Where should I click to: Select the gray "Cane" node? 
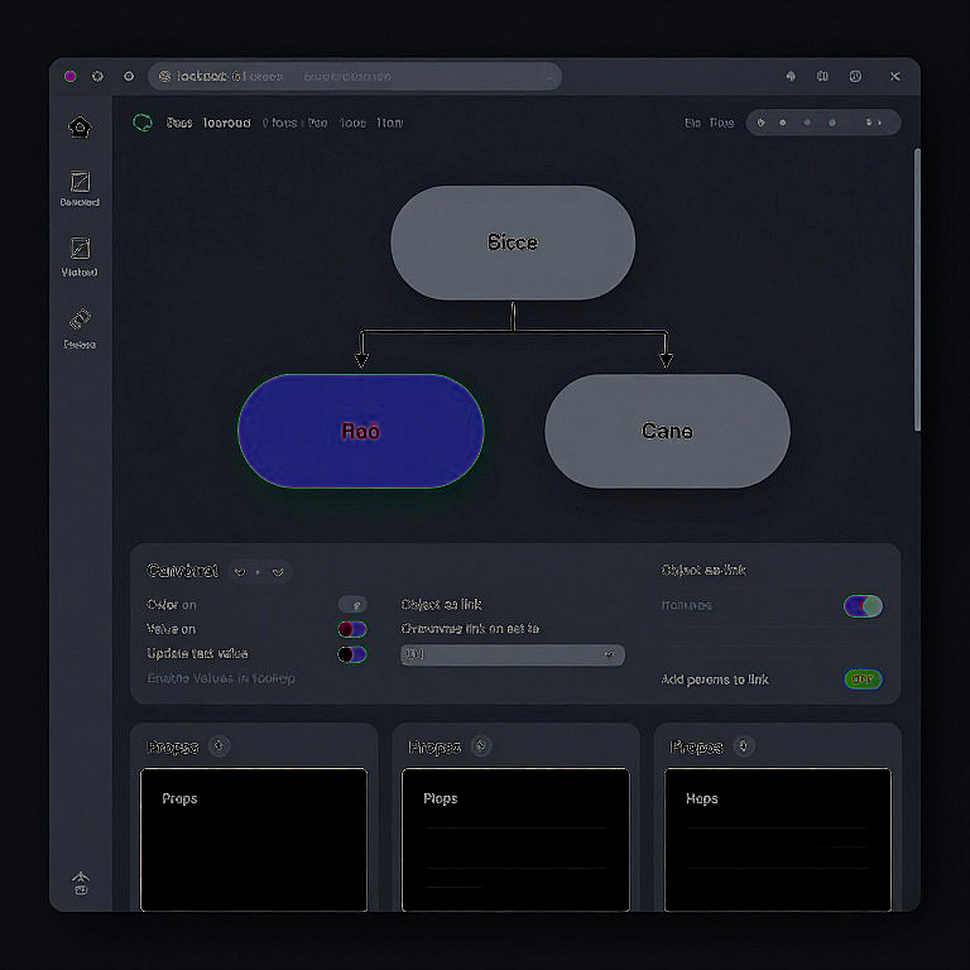[667, 431]
